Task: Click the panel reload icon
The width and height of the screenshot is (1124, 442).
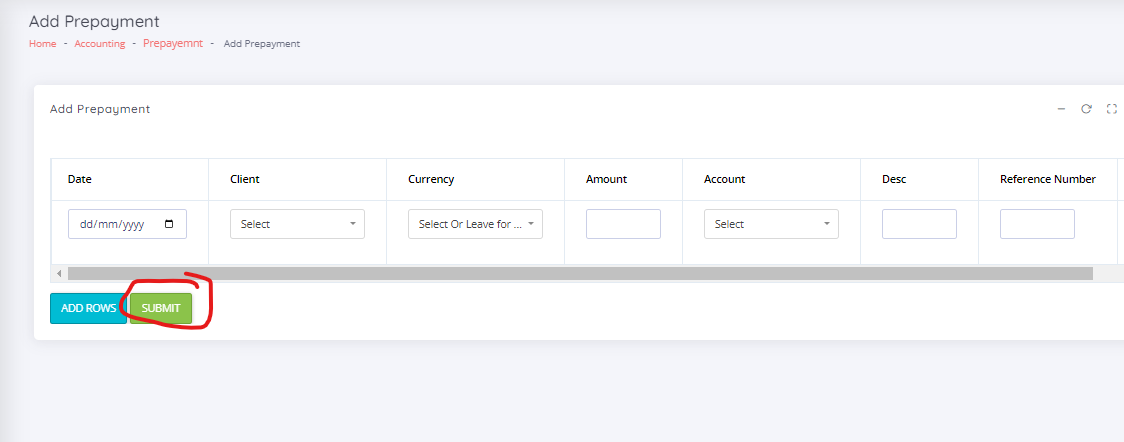Action: tap(1086, 109)
